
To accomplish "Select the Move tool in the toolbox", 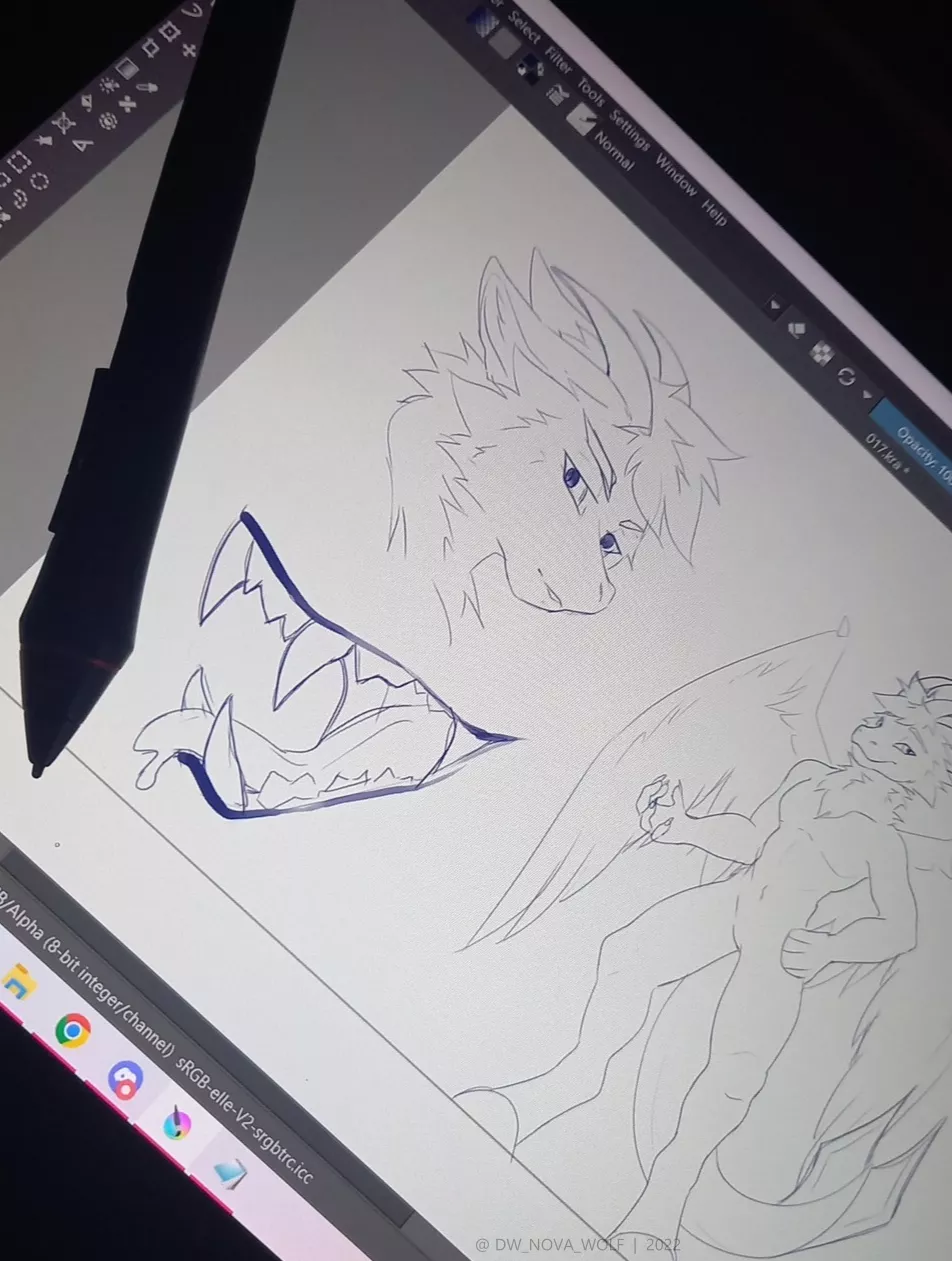I will pyautogui.click(x=189, y=49).
